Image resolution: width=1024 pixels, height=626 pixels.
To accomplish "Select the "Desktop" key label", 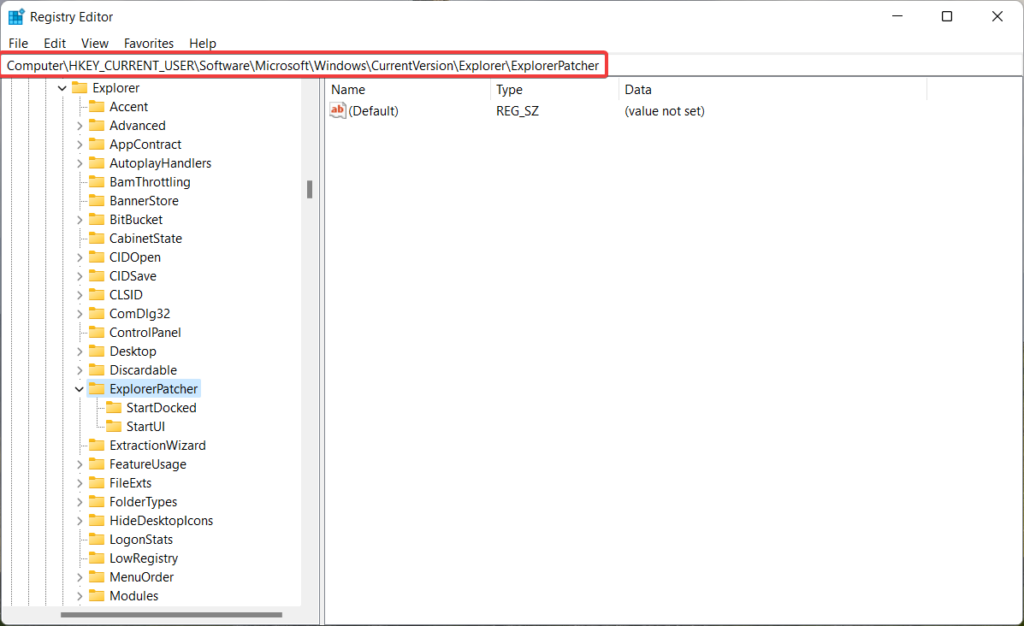I will (133, 351).
